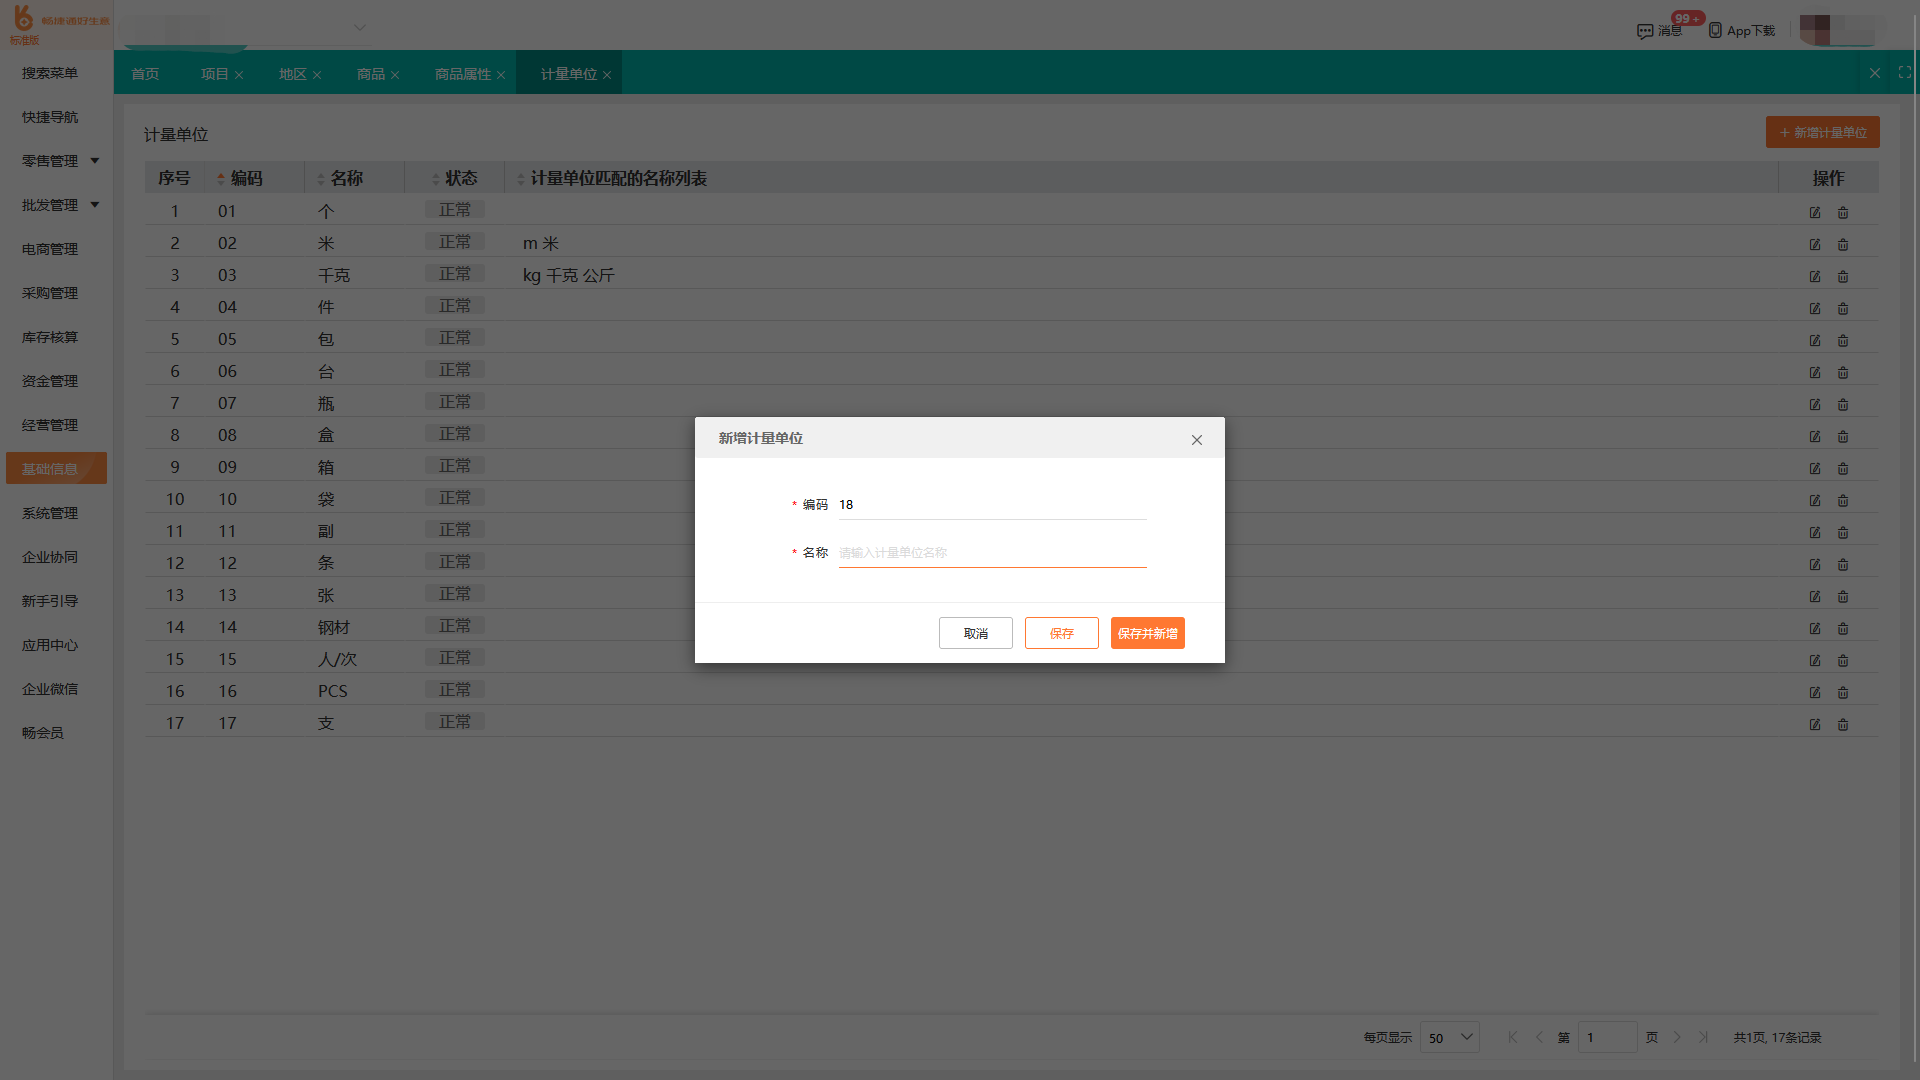1920x1080 pixels.
Task: Enter name in 名称 input field
Action: pos(990,551)
